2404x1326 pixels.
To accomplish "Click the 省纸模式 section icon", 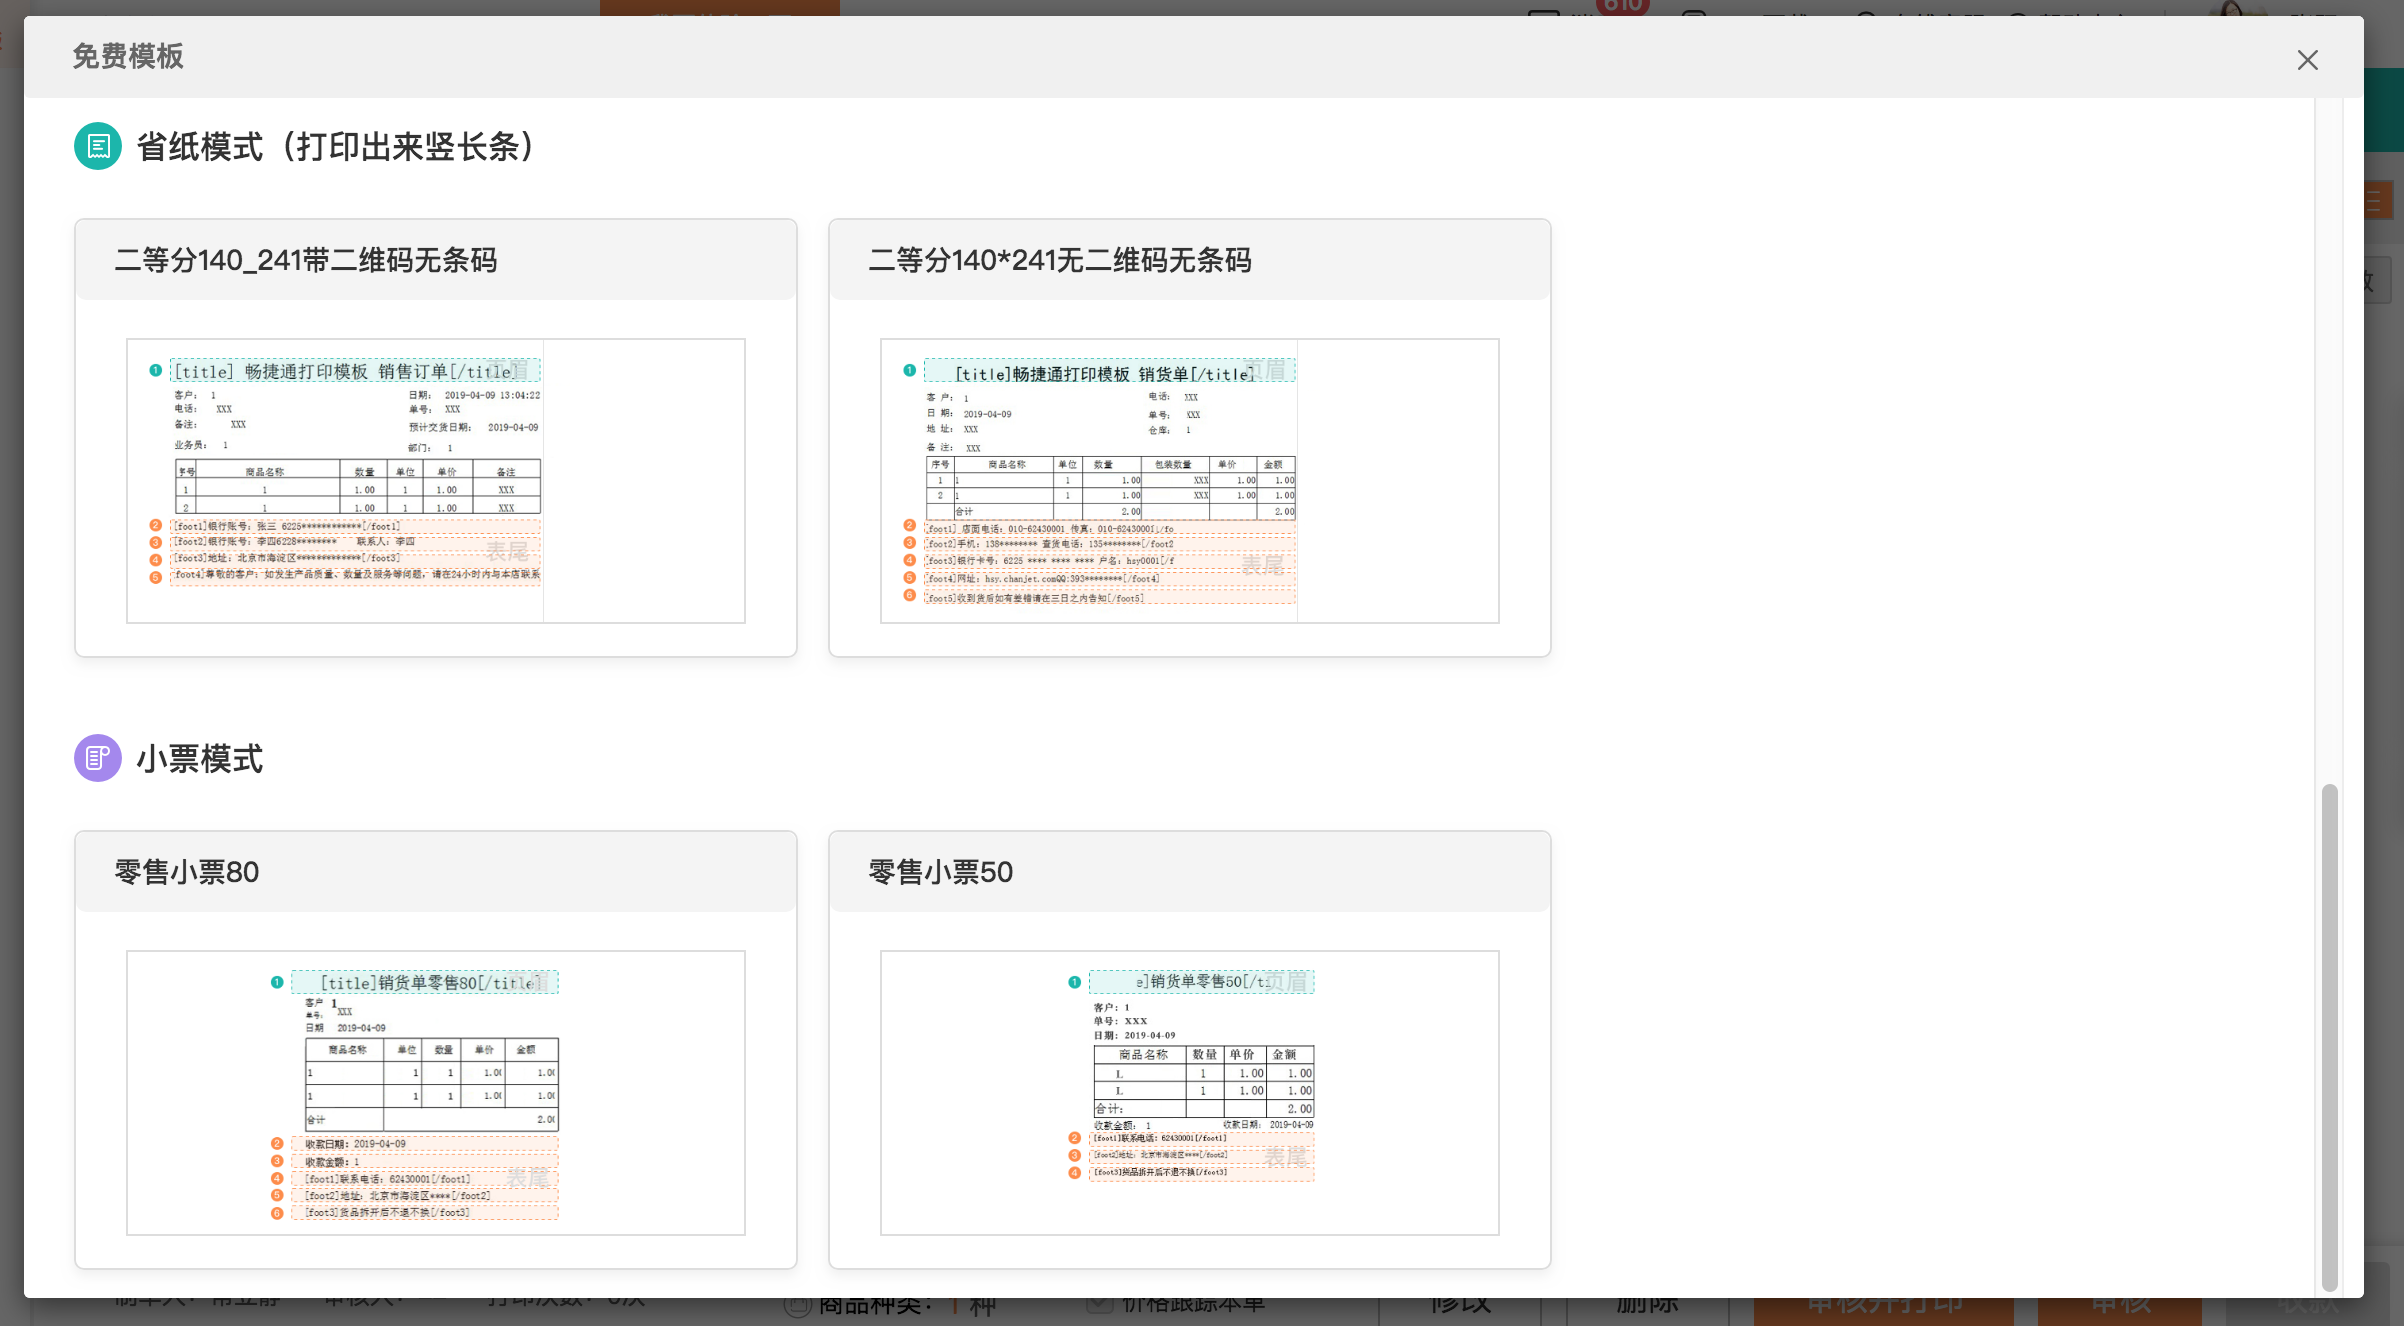I will pyautogui.click(x=96, y=147).
